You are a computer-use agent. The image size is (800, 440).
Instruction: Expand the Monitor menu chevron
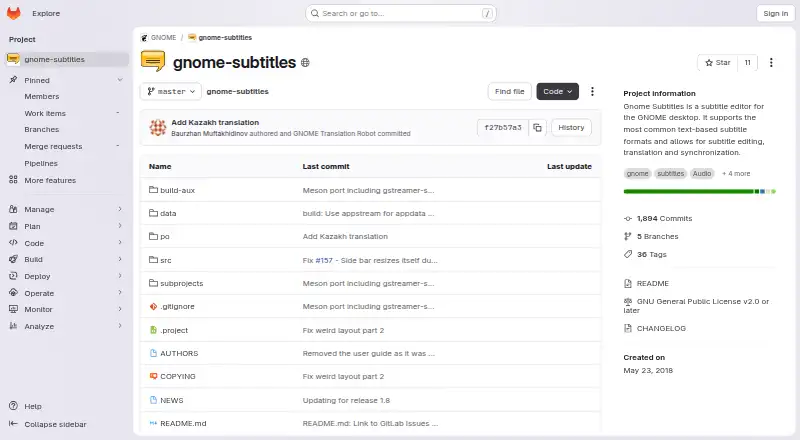[120, 309]
